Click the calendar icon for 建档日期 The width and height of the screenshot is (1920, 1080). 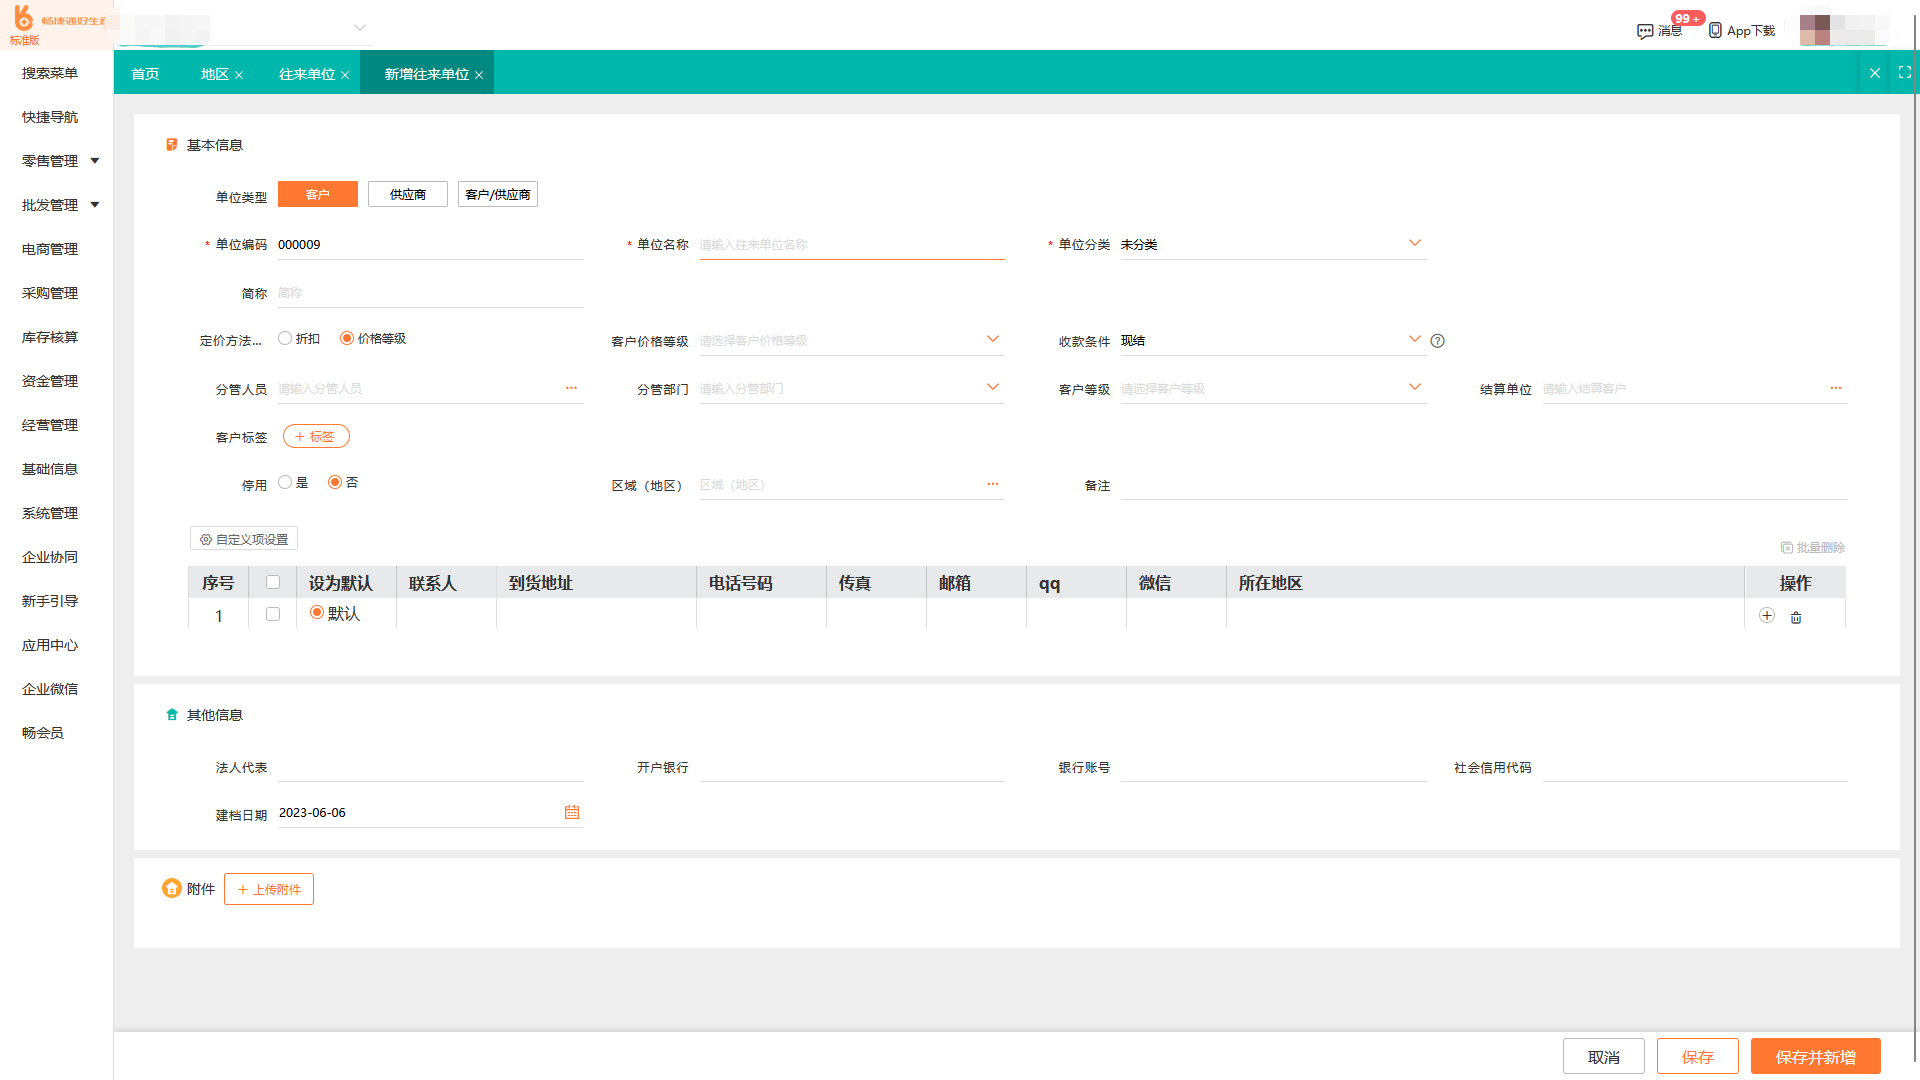tap(571, 812)
